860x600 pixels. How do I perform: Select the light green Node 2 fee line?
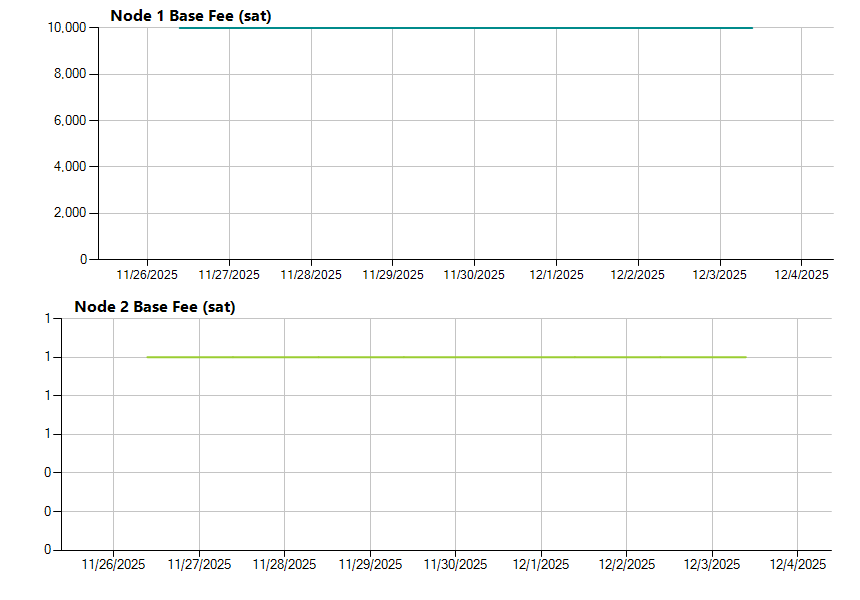(x=446, y=357)
